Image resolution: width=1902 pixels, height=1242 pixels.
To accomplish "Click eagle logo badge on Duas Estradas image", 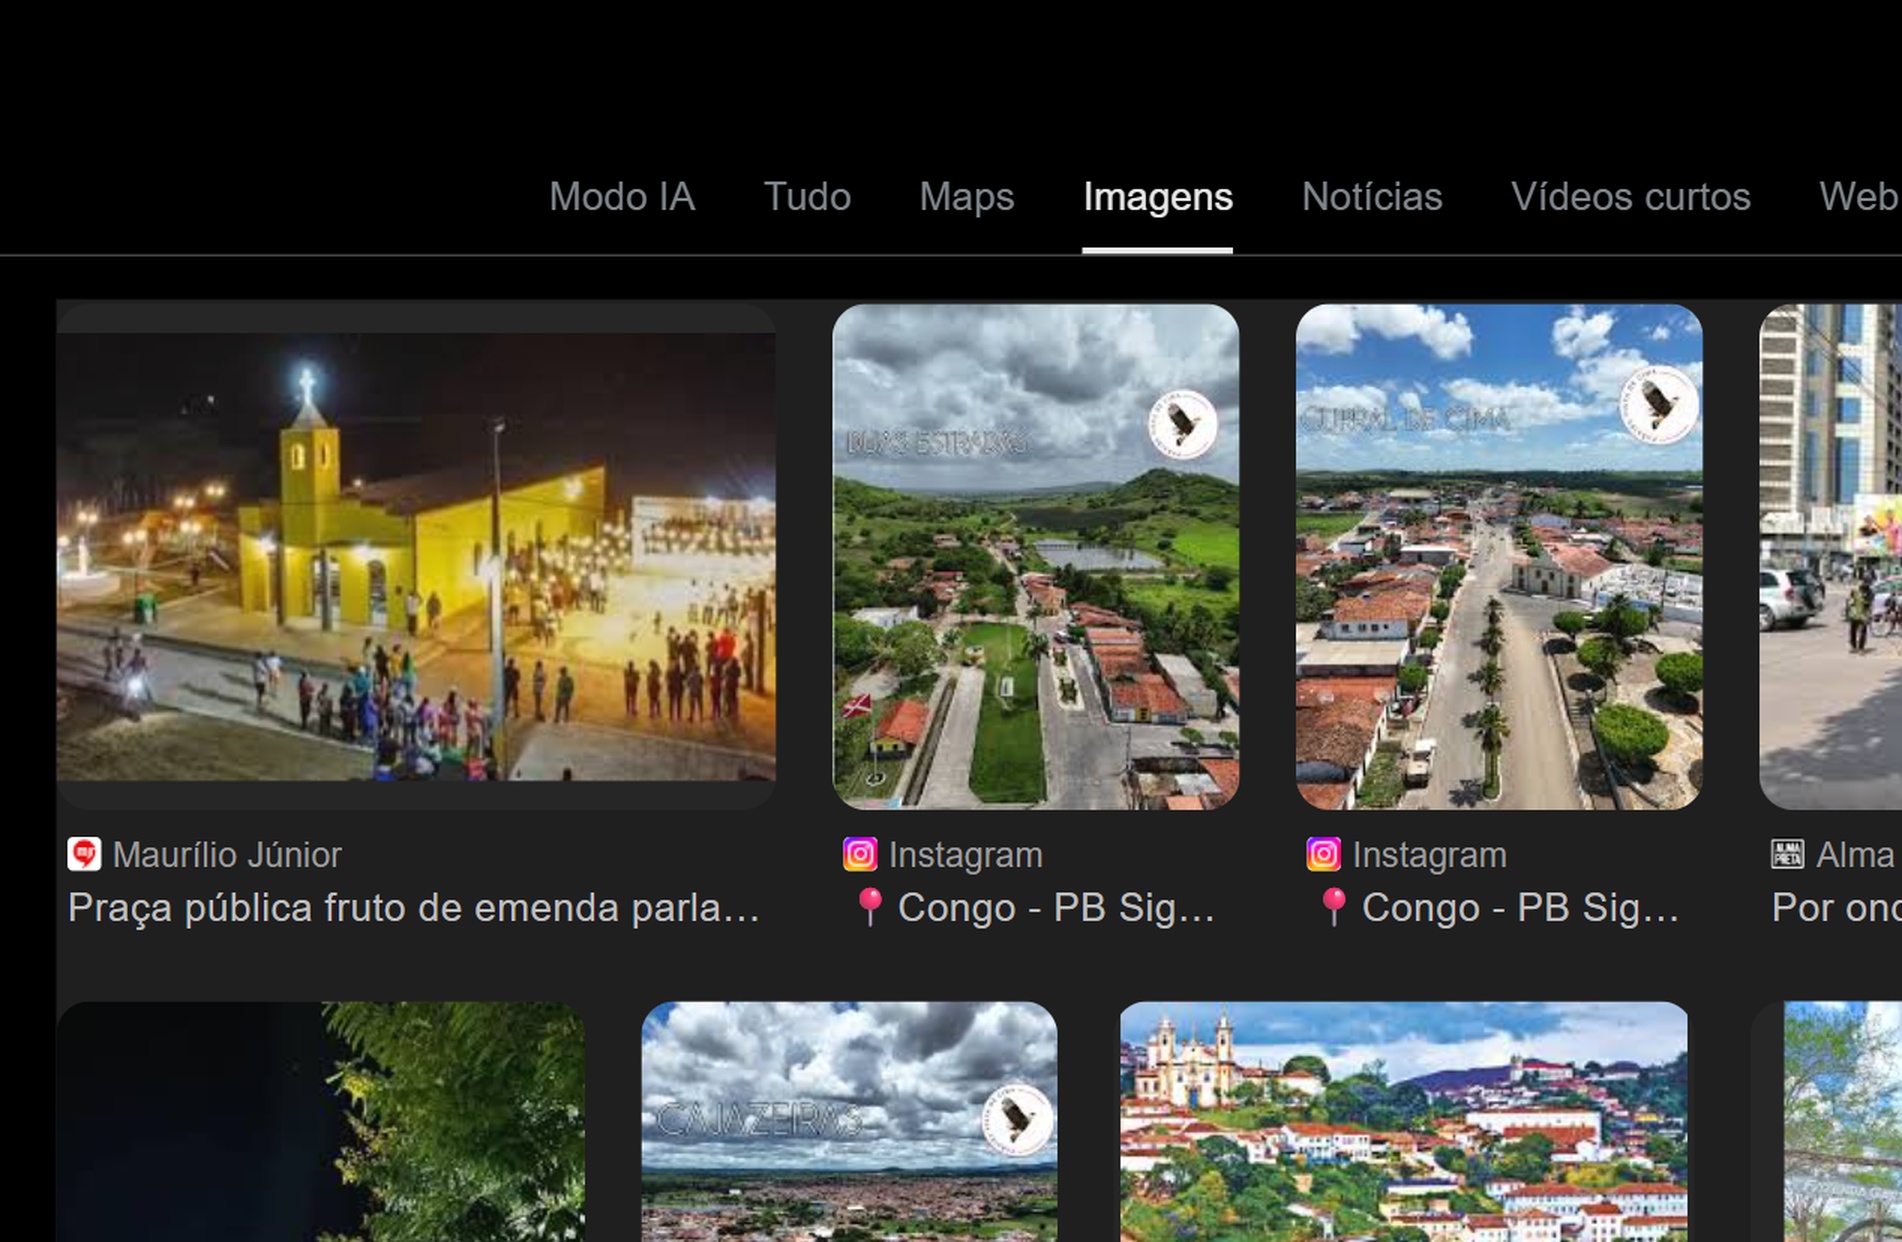I will tap(1182, 425).
